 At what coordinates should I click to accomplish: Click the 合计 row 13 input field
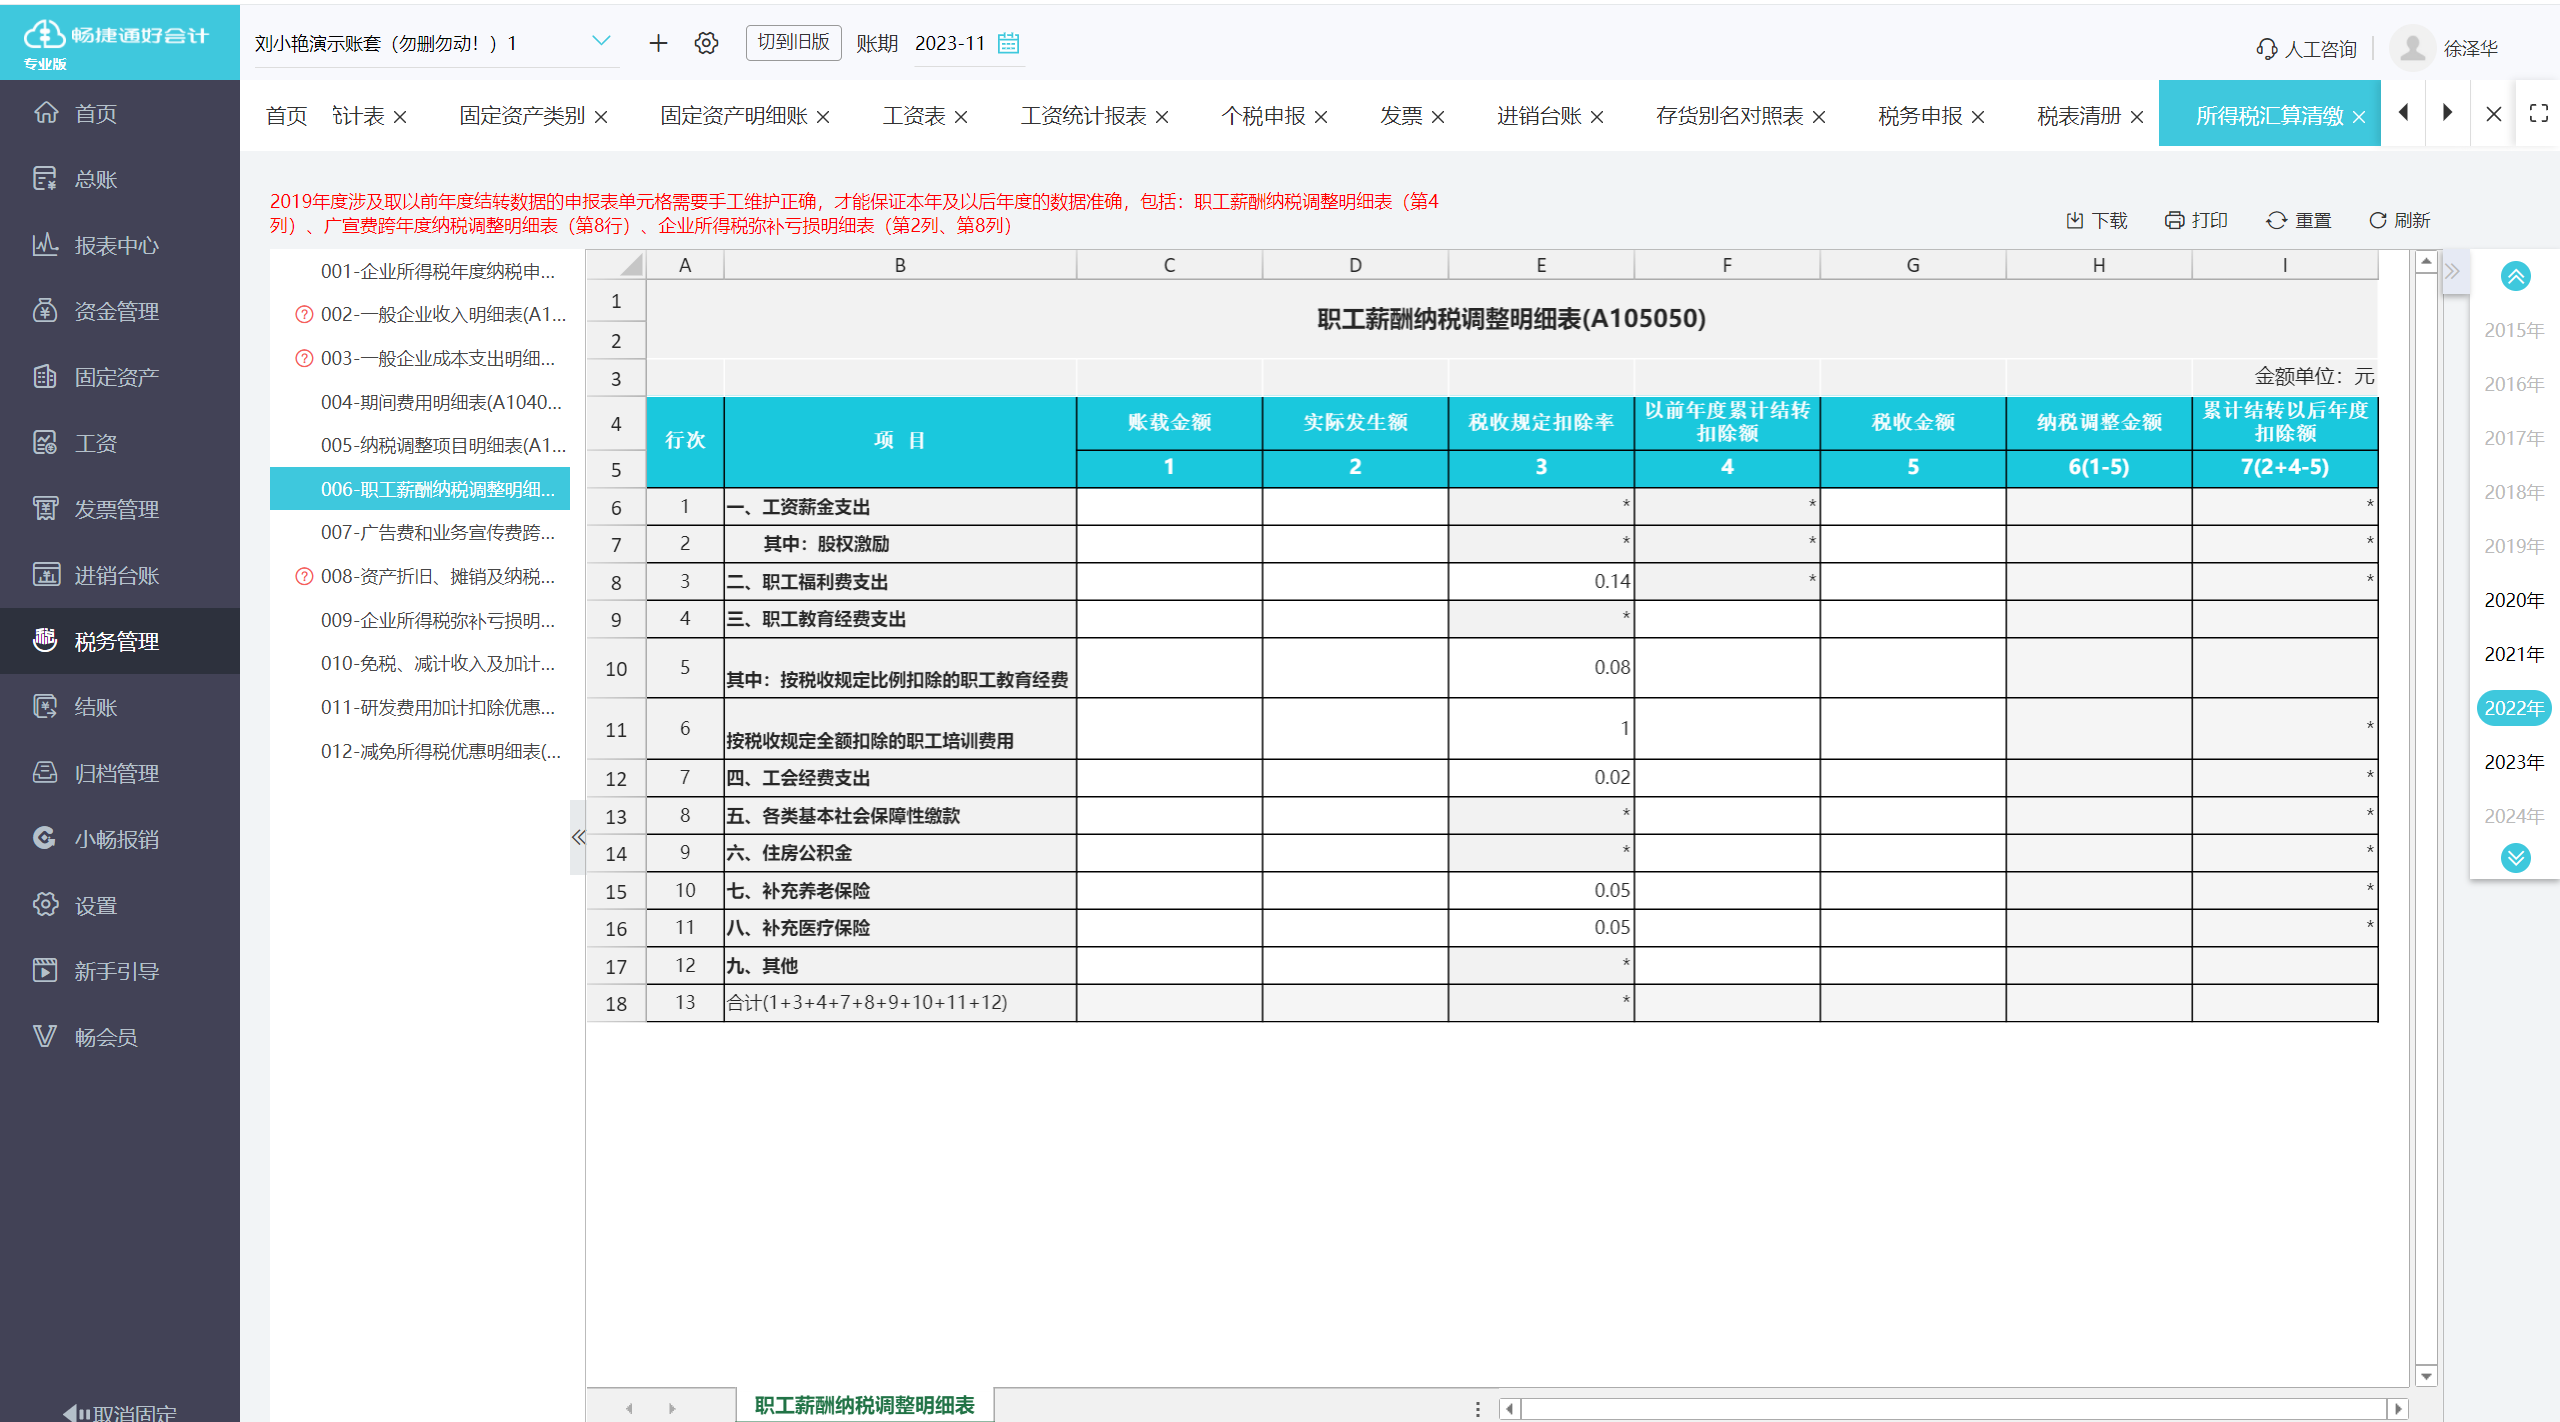tap(1170, 1000)
